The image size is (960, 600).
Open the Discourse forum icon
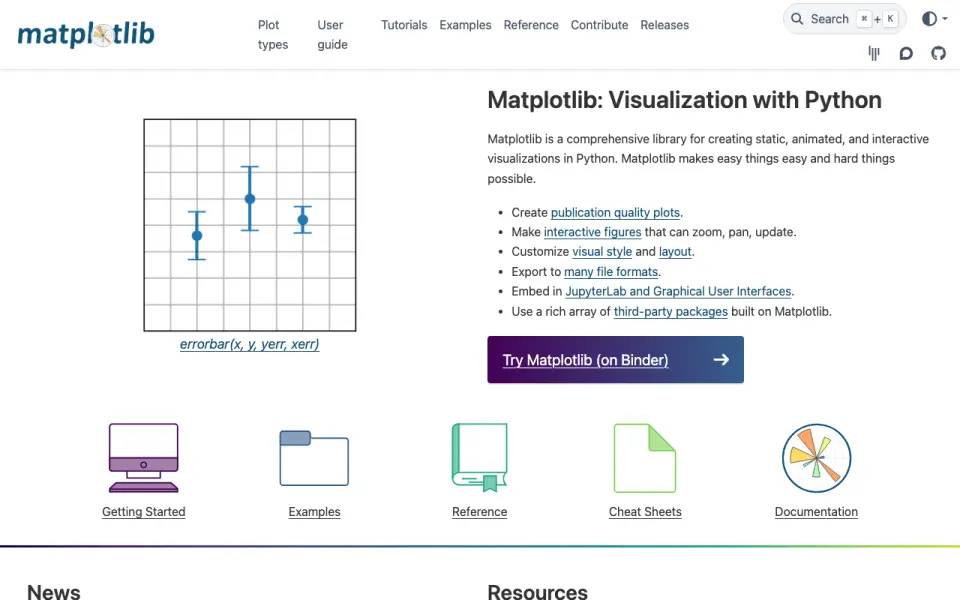(x=906, y=53)
